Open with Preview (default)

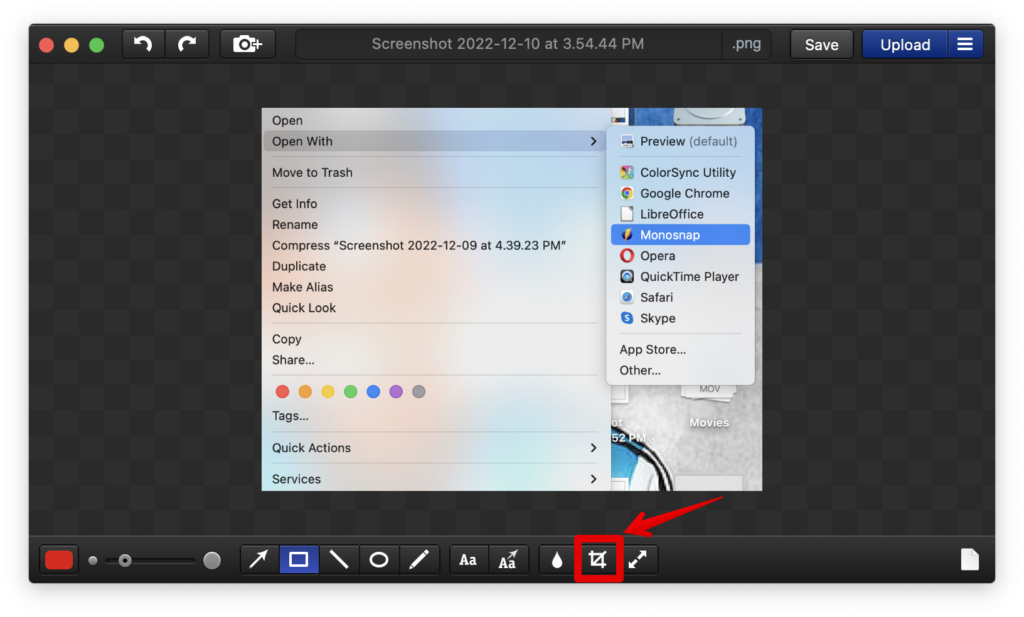point(680,141)
